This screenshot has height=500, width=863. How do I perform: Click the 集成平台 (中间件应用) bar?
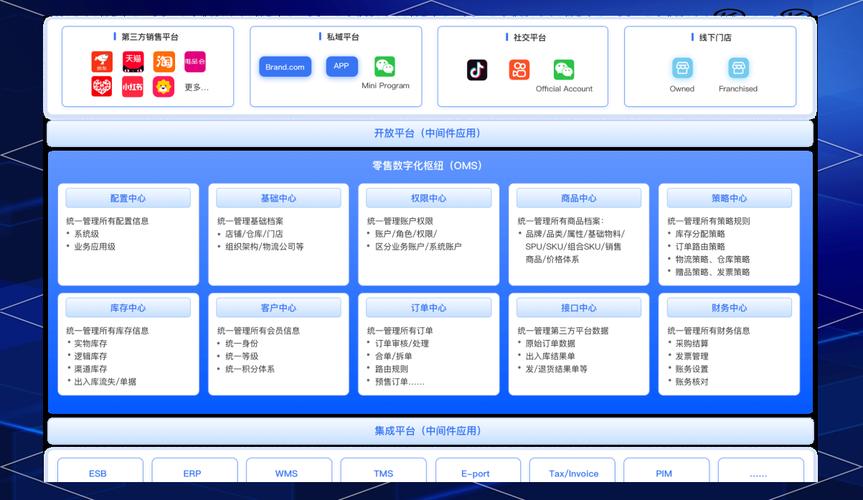coord(431,431)
